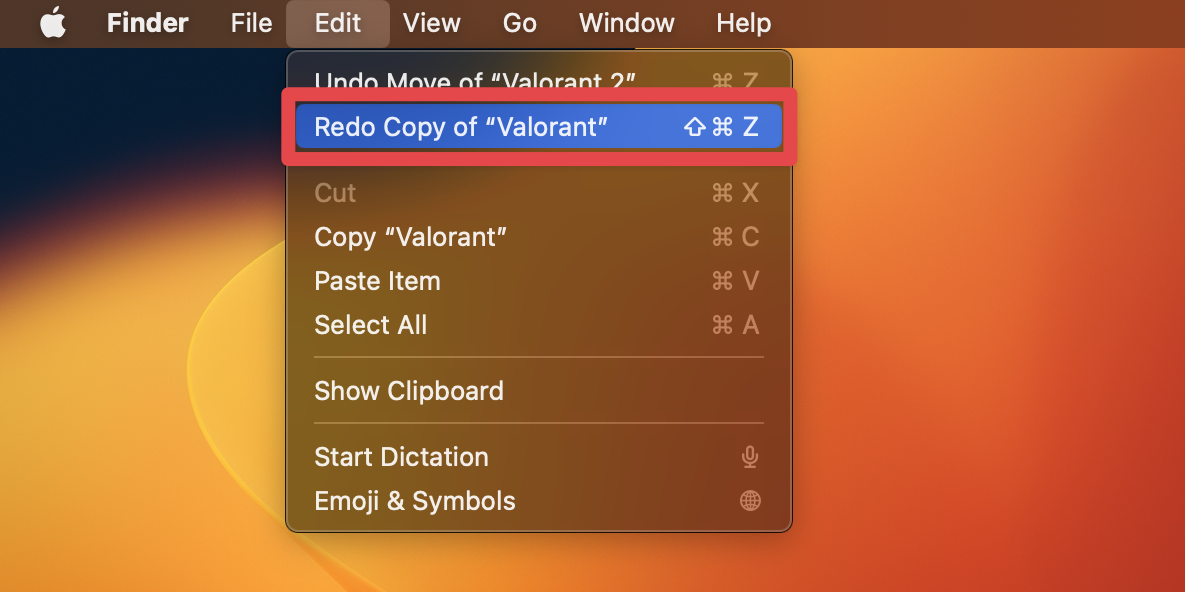
Task: Click empty desktop wallpaper to dismiss menu
Action: 982,302
